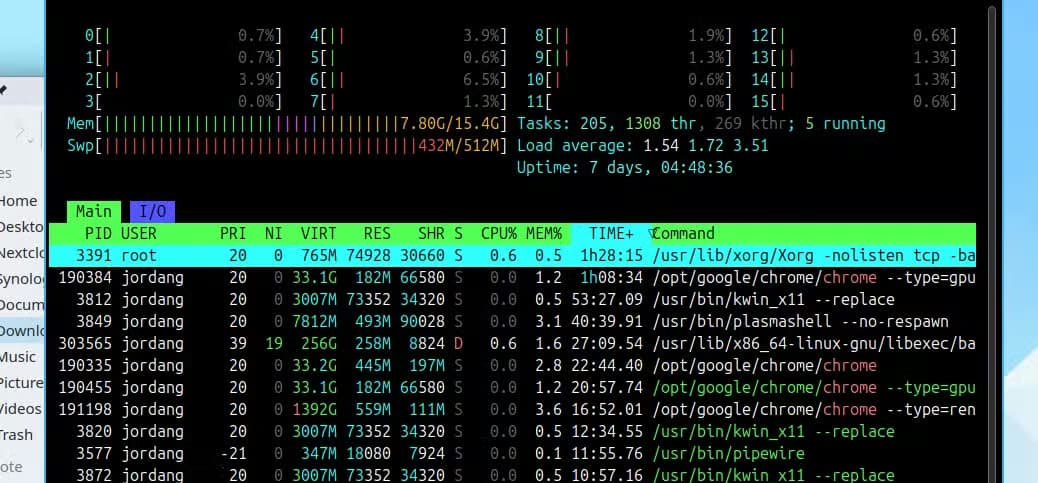Click the CPU 8 meter showing 1.9%
1038x483 pixels.
point(634,36)
